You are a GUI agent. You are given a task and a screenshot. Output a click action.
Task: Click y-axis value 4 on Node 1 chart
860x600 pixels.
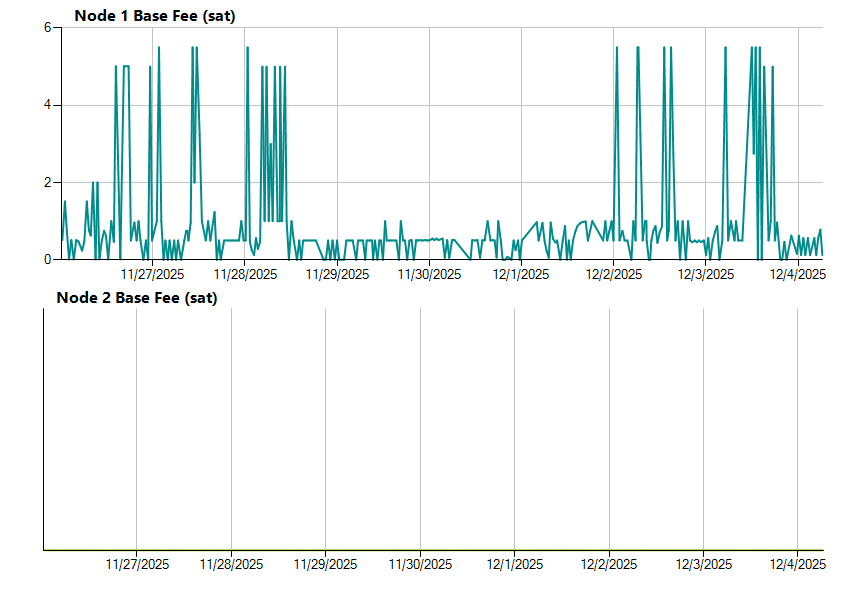pos(47,105)
